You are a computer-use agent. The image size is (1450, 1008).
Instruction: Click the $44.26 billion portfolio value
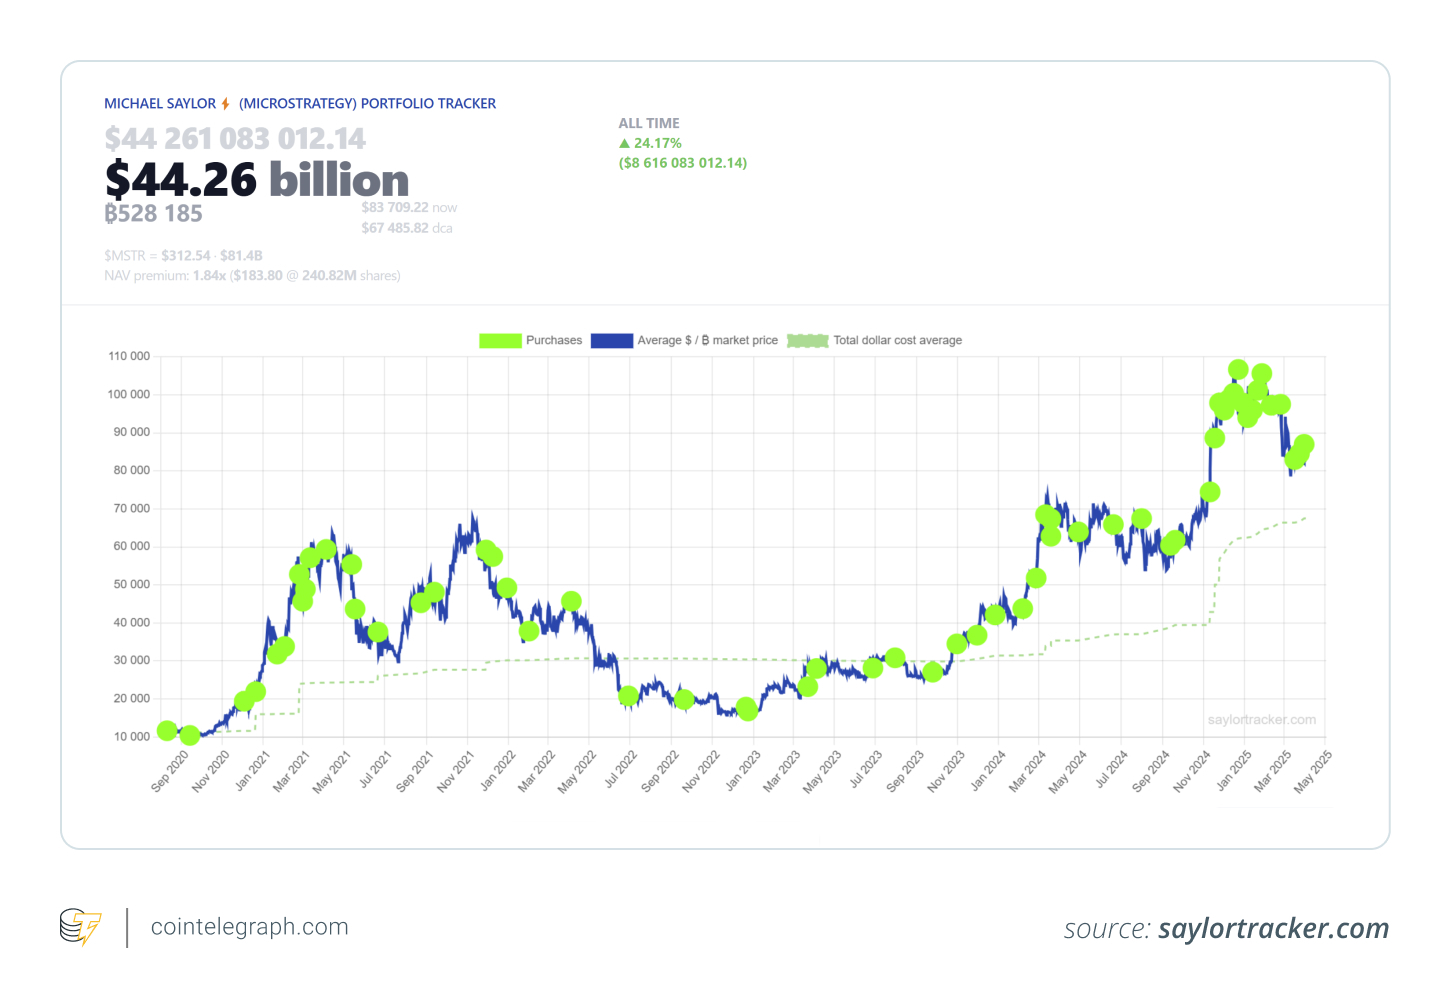click(x=257, y=181)
